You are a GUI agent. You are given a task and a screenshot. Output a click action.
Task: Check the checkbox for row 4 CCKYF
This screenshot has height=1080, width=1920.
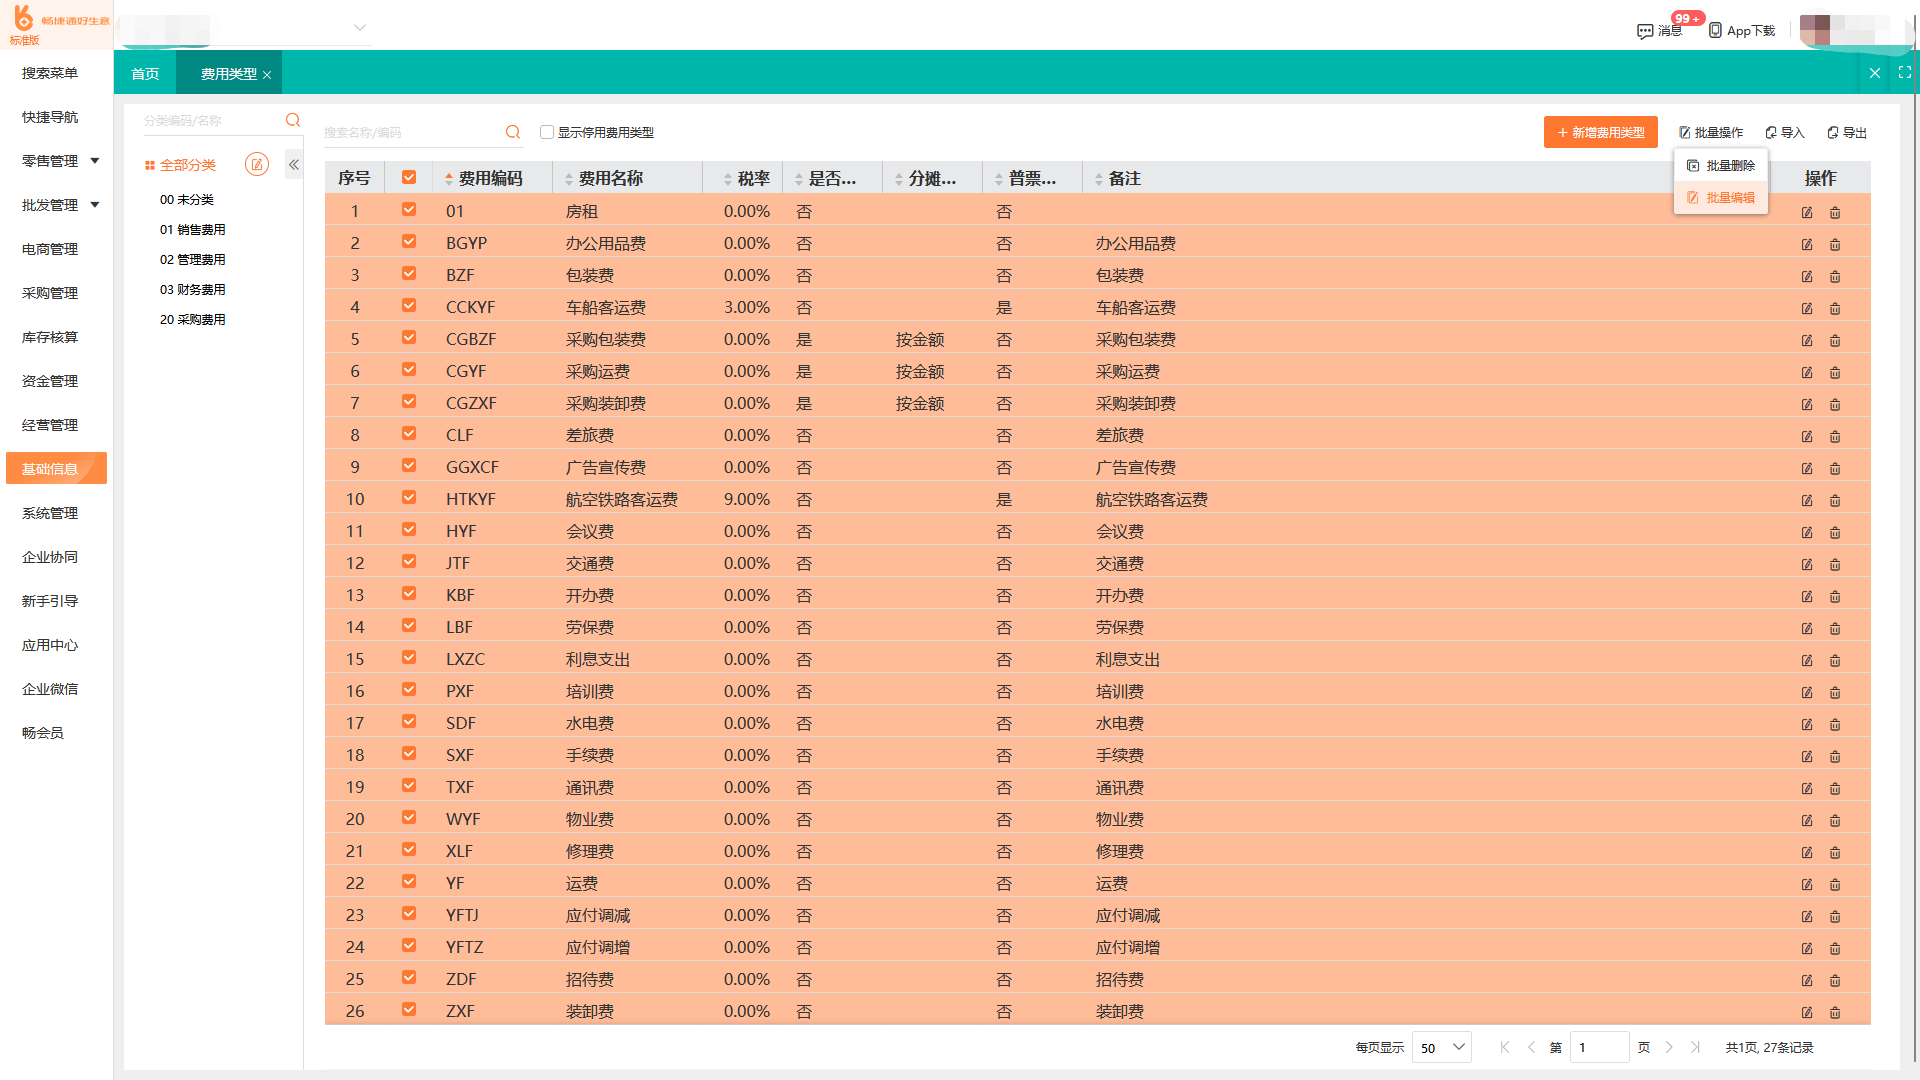[407, 306]
